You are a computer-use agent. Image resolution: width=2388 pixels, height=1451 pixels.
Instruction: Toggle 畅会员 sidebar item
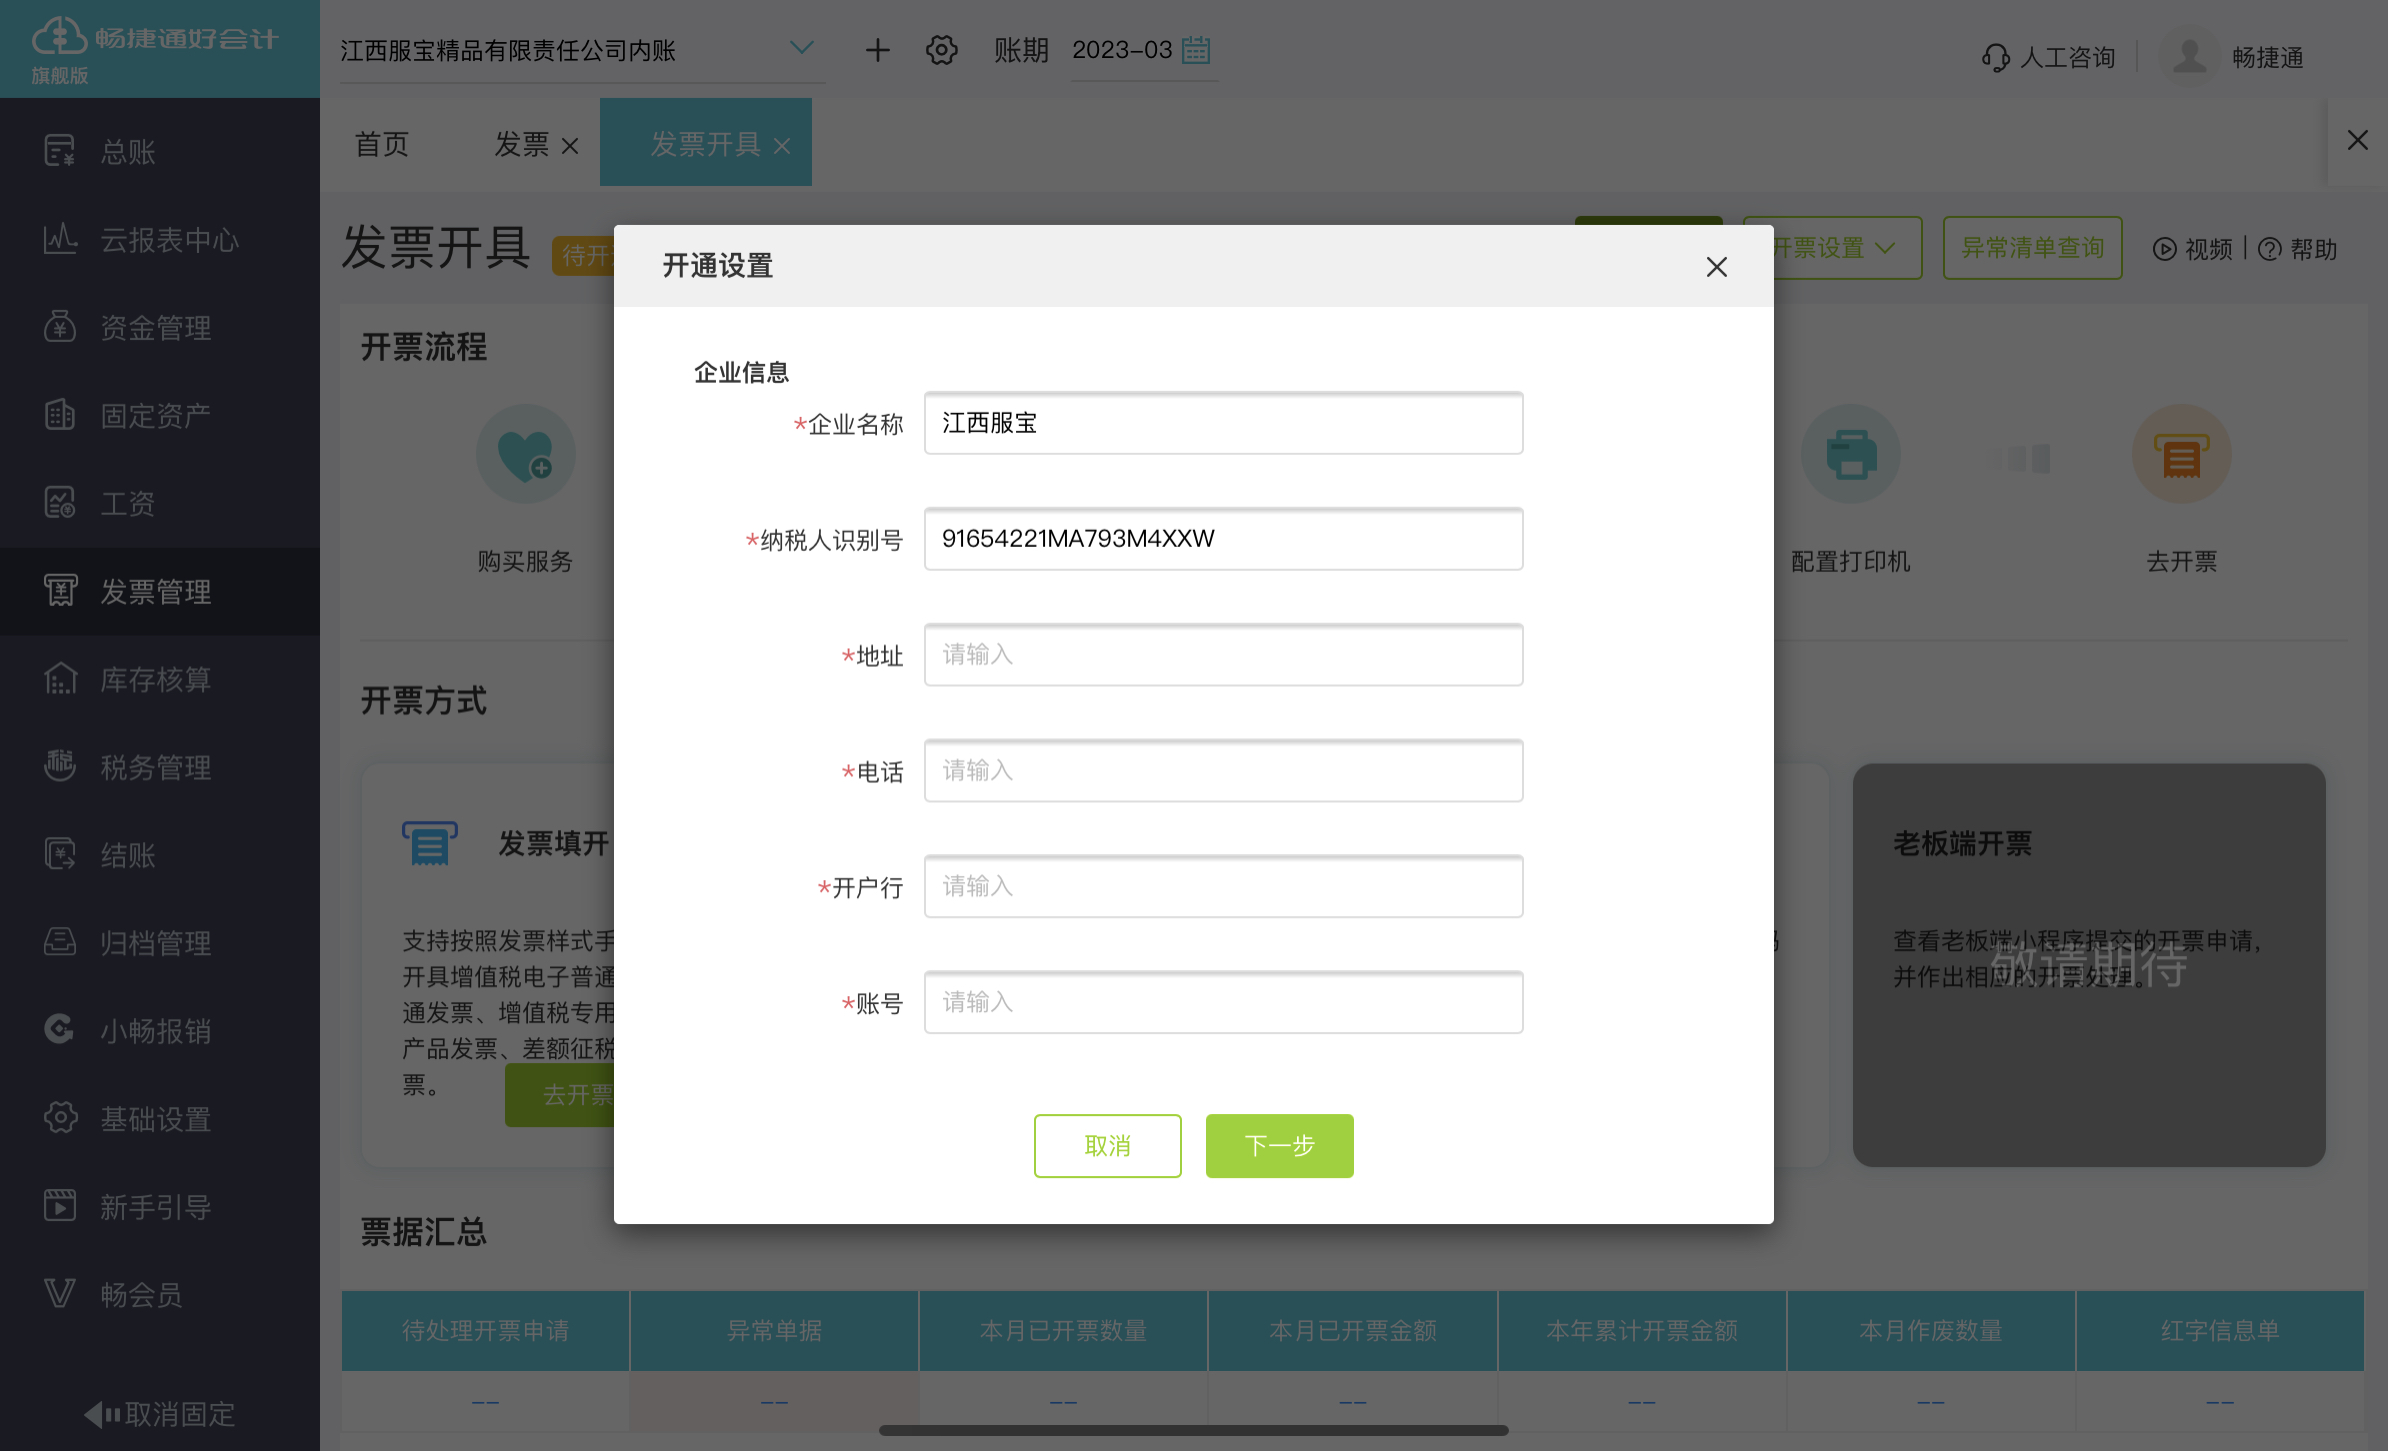(x=159, y=1292)
